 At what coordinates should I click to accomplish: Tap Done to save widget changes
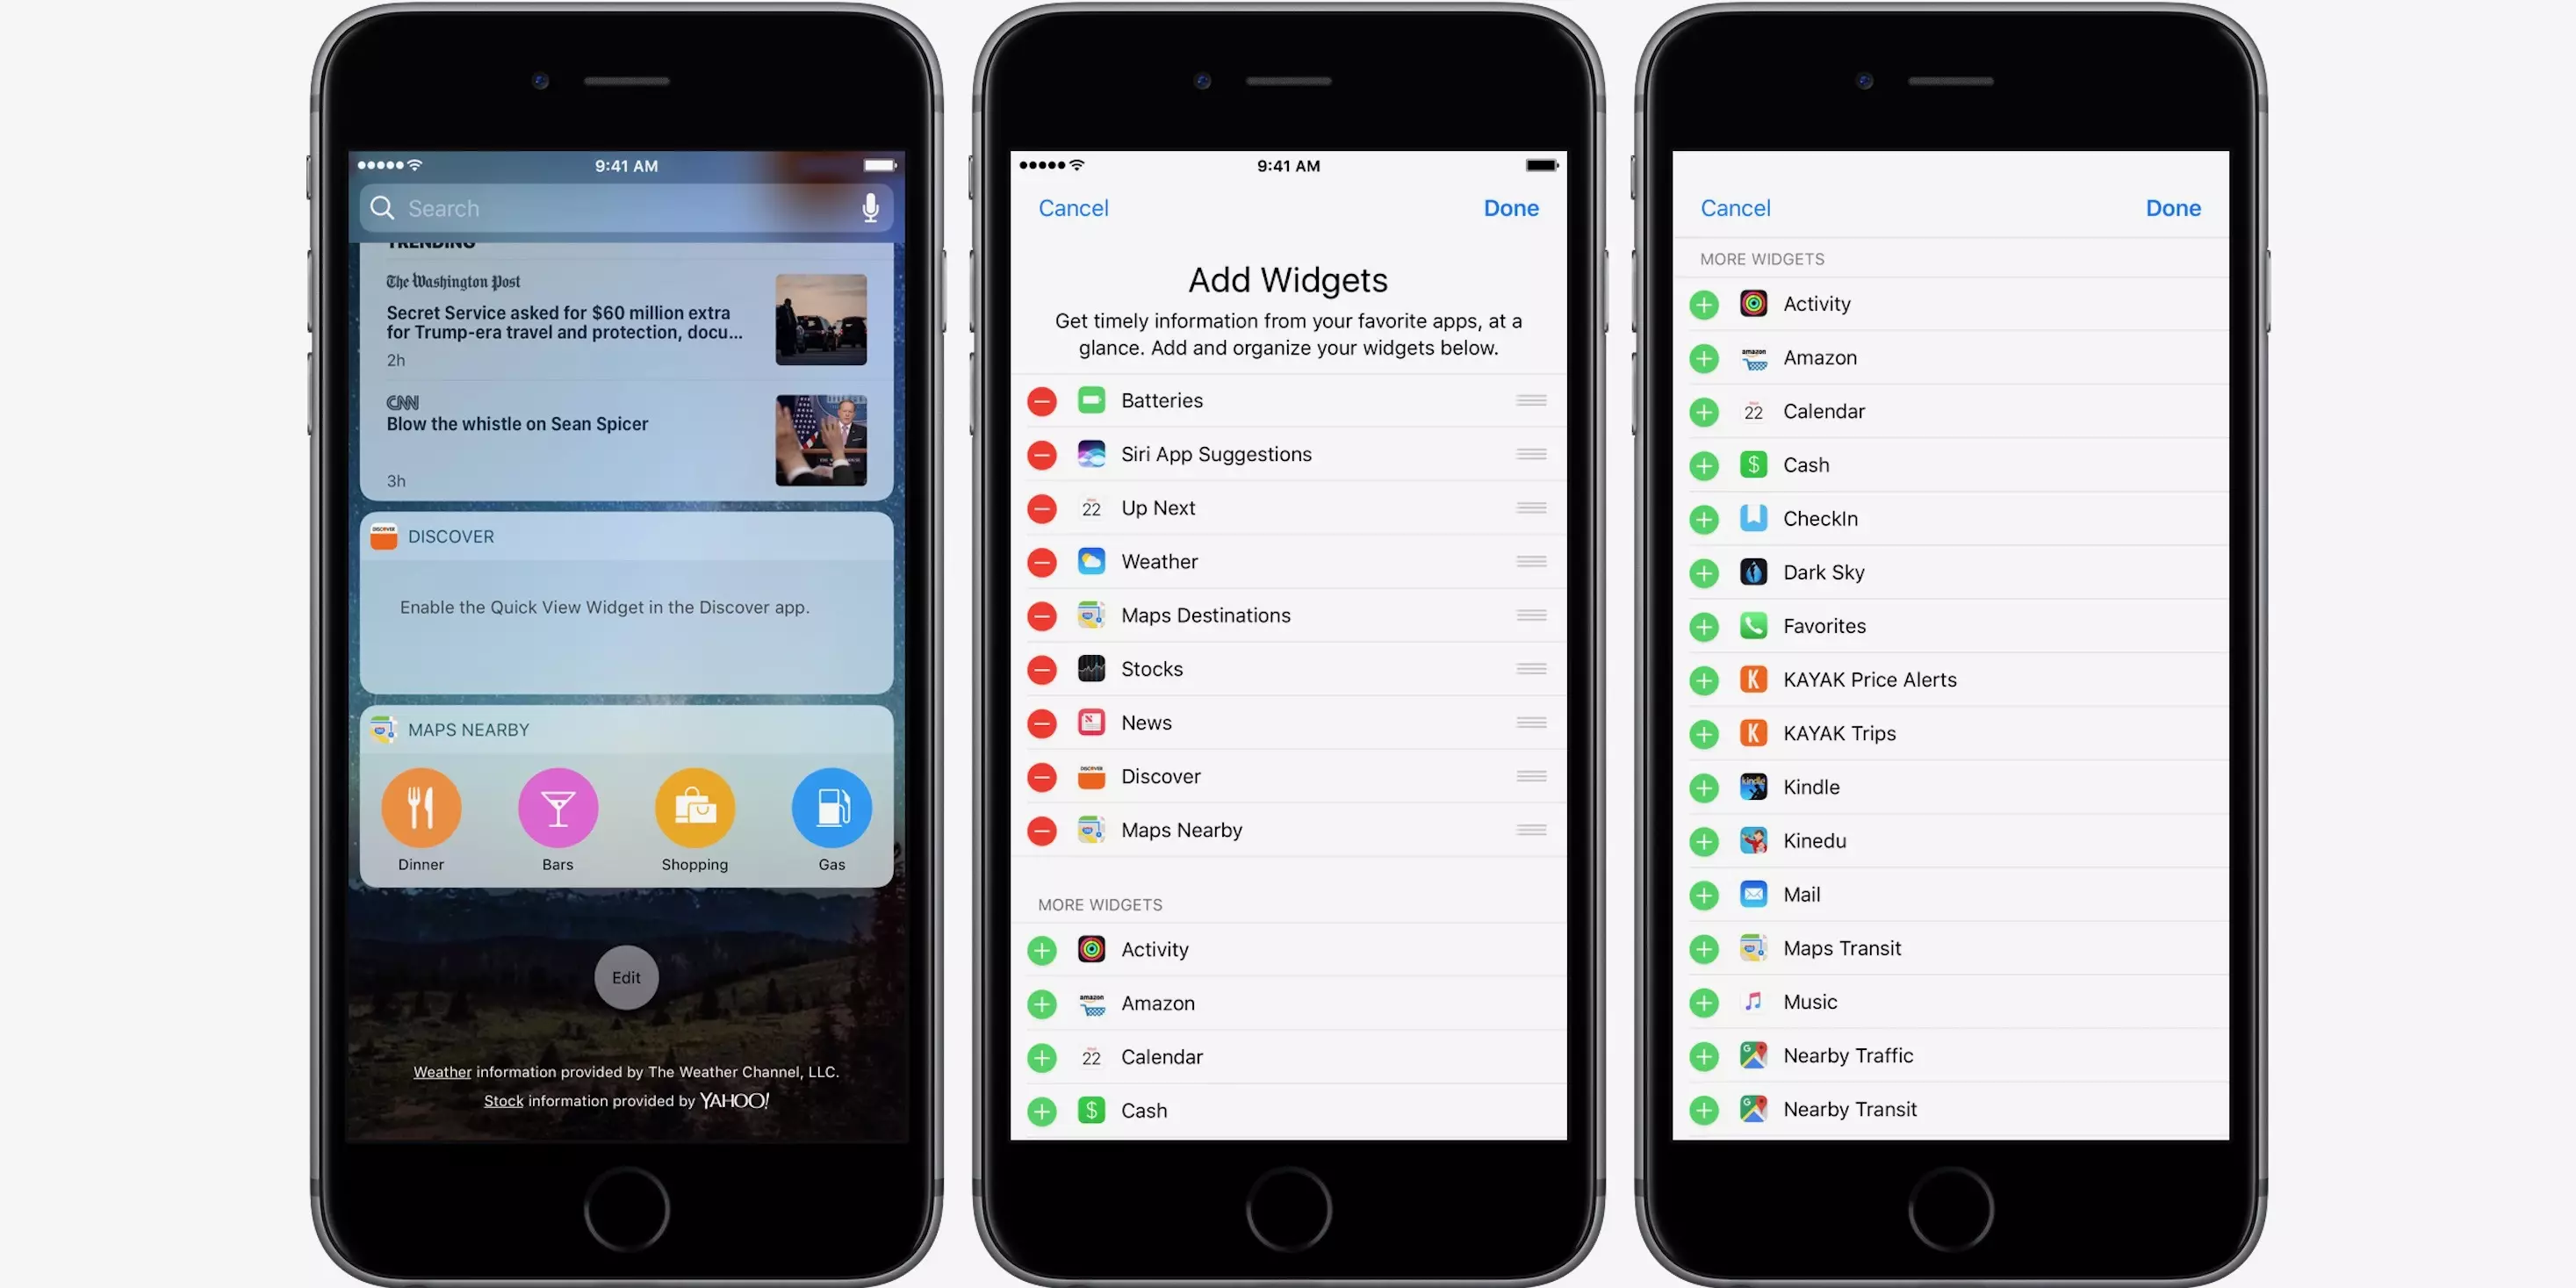[1510, 211]
